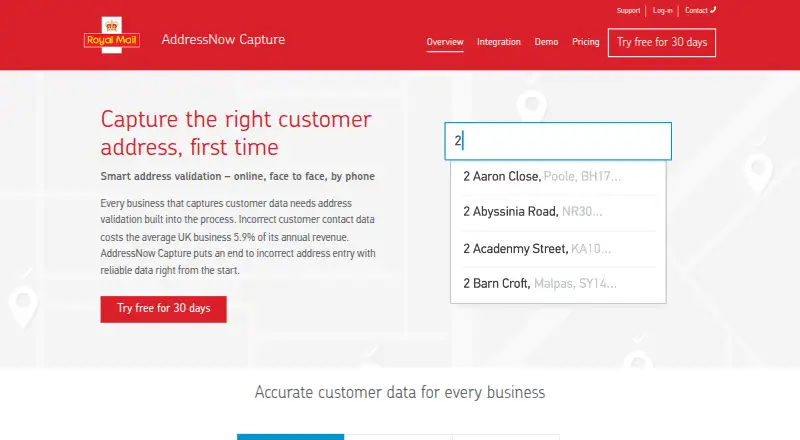This screenshot has width=800, height=440.
Task: Click the Smart address validation subtitle
Action: tap(237, 177)
